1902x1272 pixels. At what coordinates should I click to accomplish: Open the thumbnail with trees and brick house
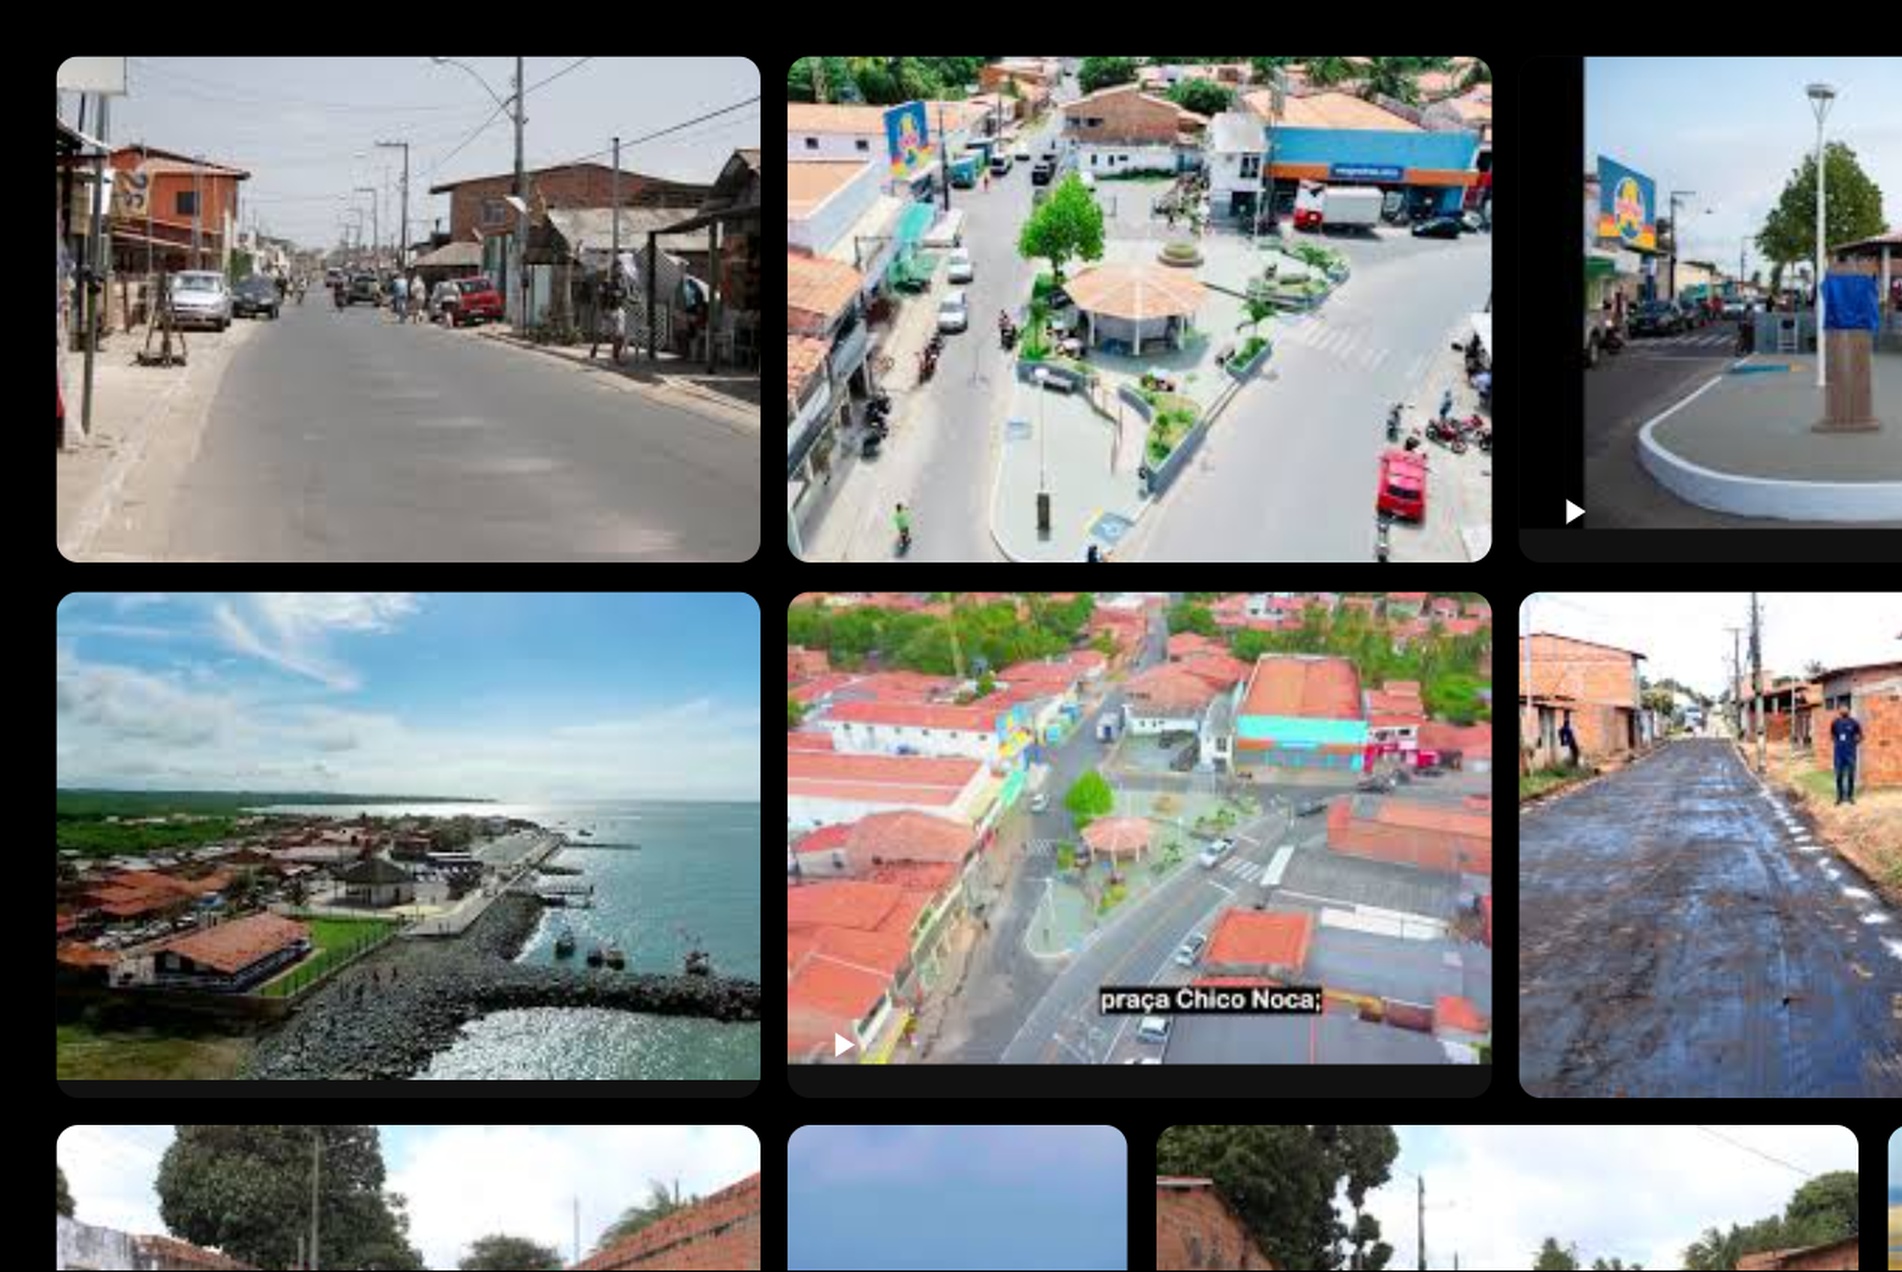1507,1198
